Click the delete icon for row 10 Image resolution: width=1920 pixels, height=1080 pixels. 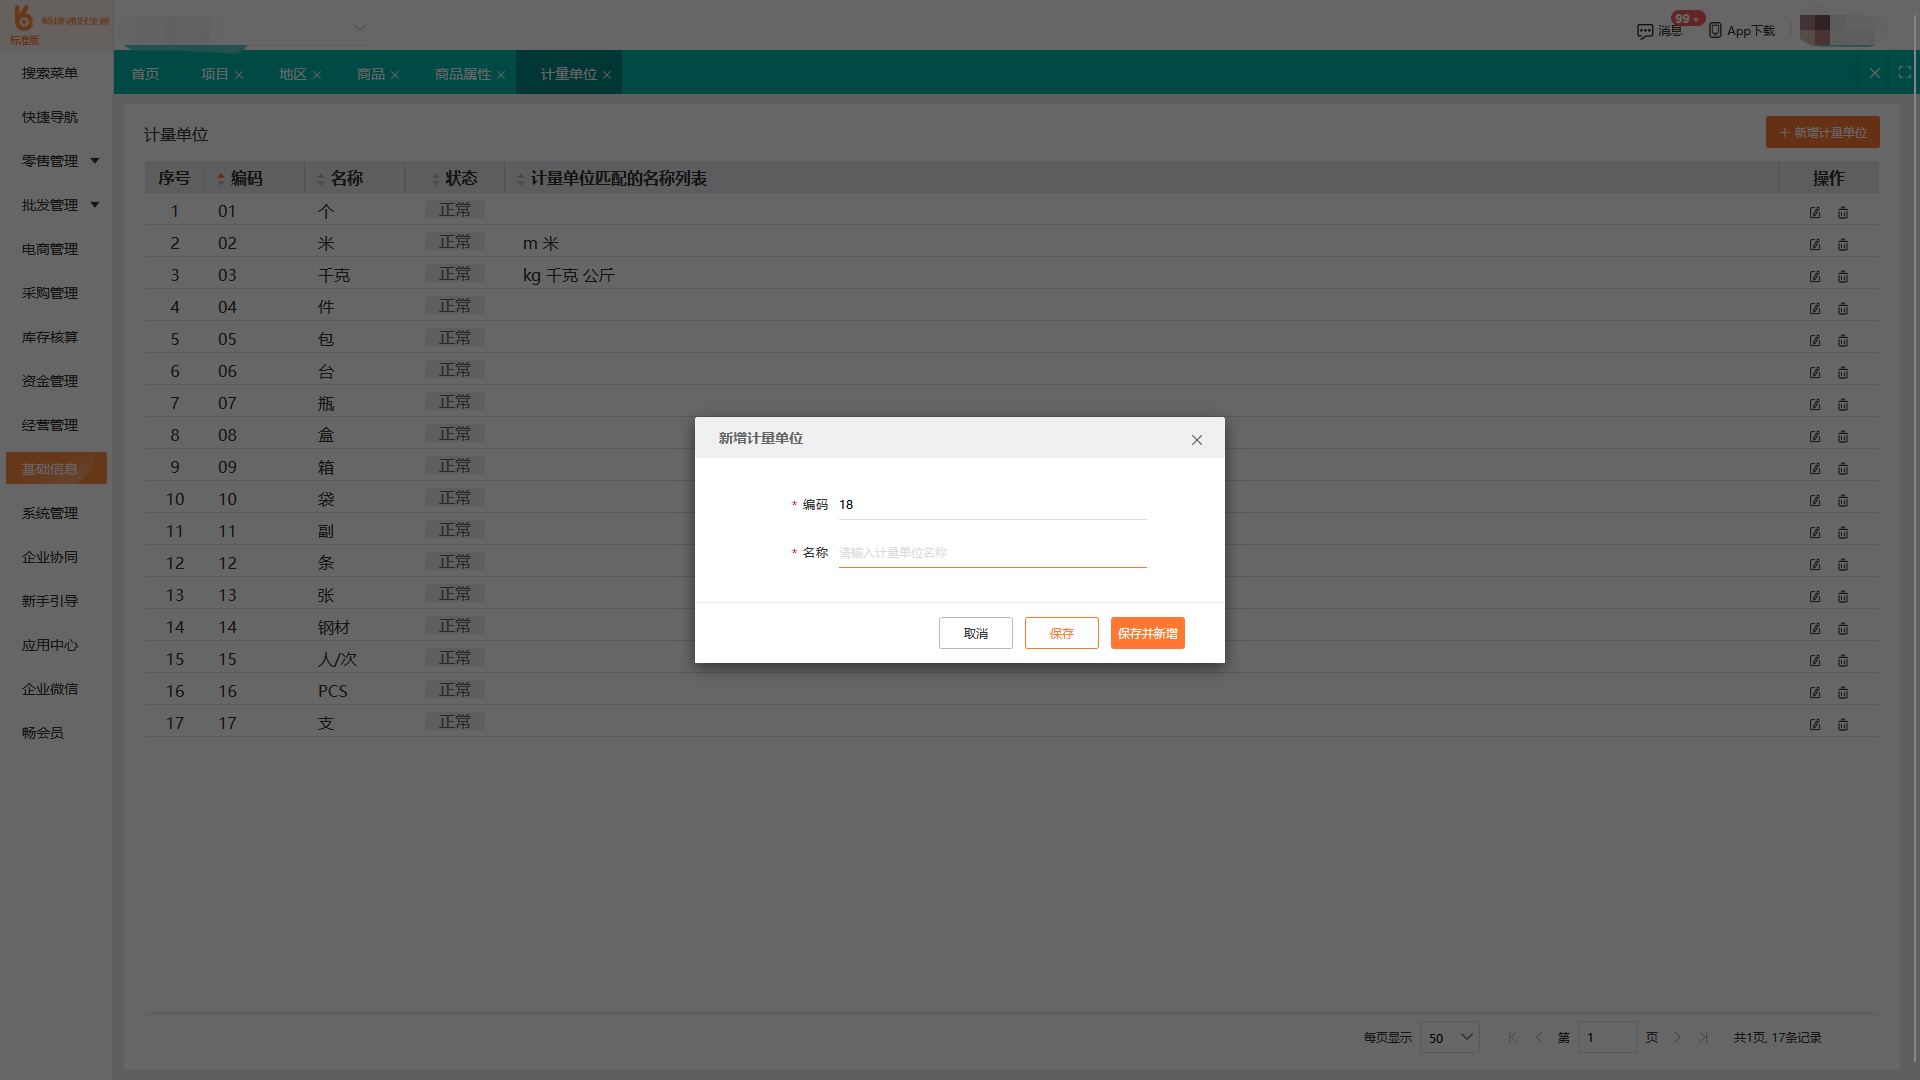[x=1844, y=500]
